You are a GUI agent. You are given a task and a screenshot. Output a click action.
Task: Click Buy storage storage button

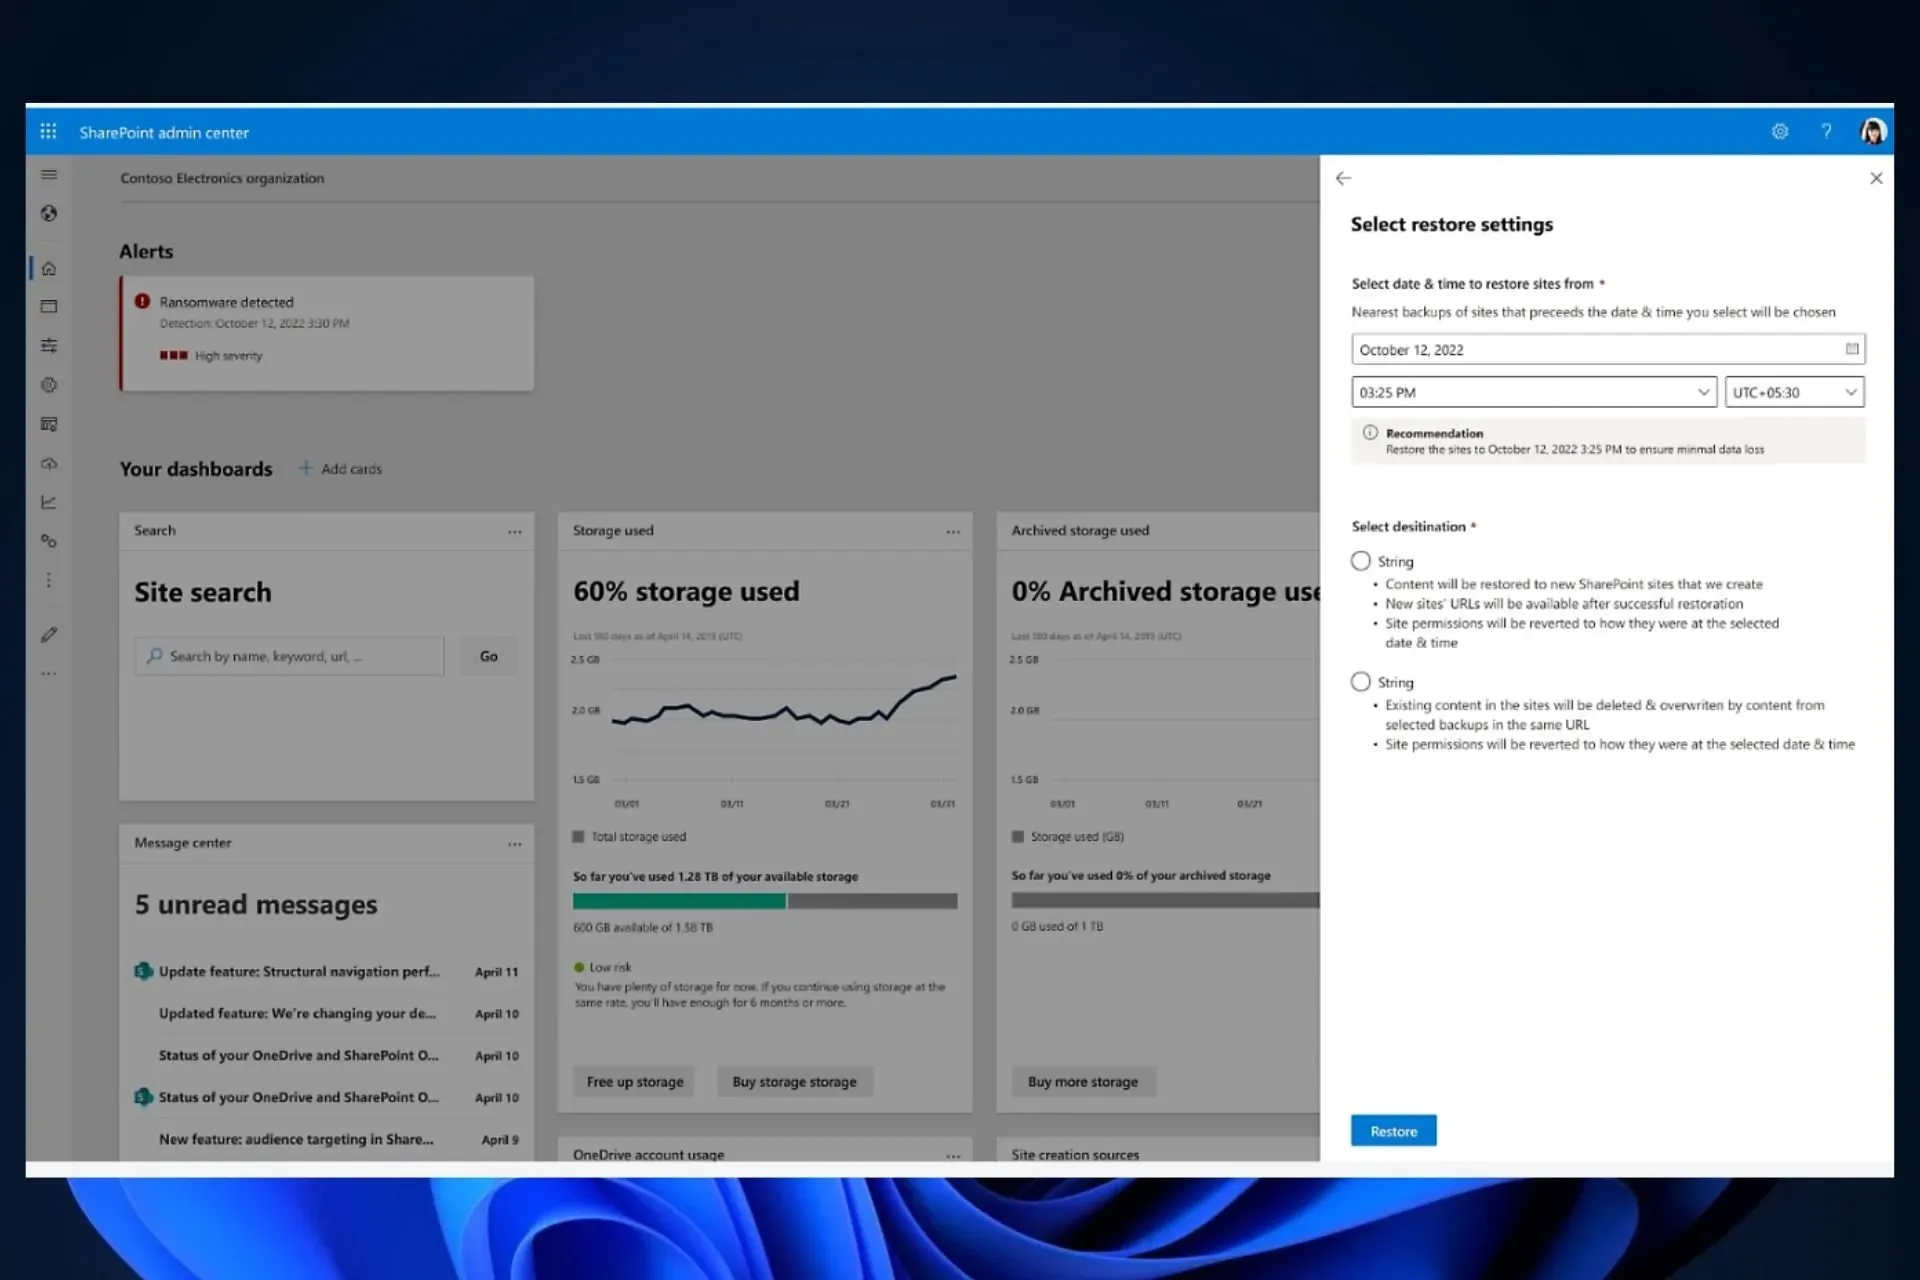[x=794, y=1082]
